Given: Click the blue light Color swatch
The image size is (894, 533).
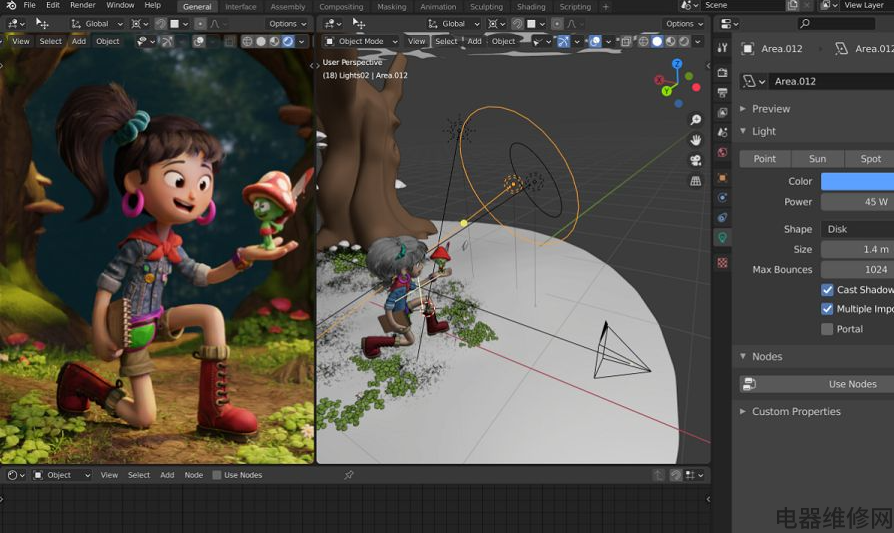Looking at the screenshot, I should (857, 181).
